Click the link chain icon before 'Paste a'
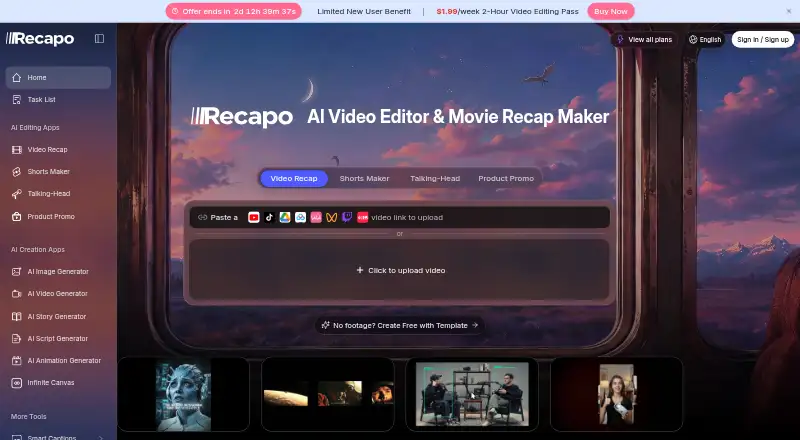Screen dimensions: 800x440 coord(203,217)
